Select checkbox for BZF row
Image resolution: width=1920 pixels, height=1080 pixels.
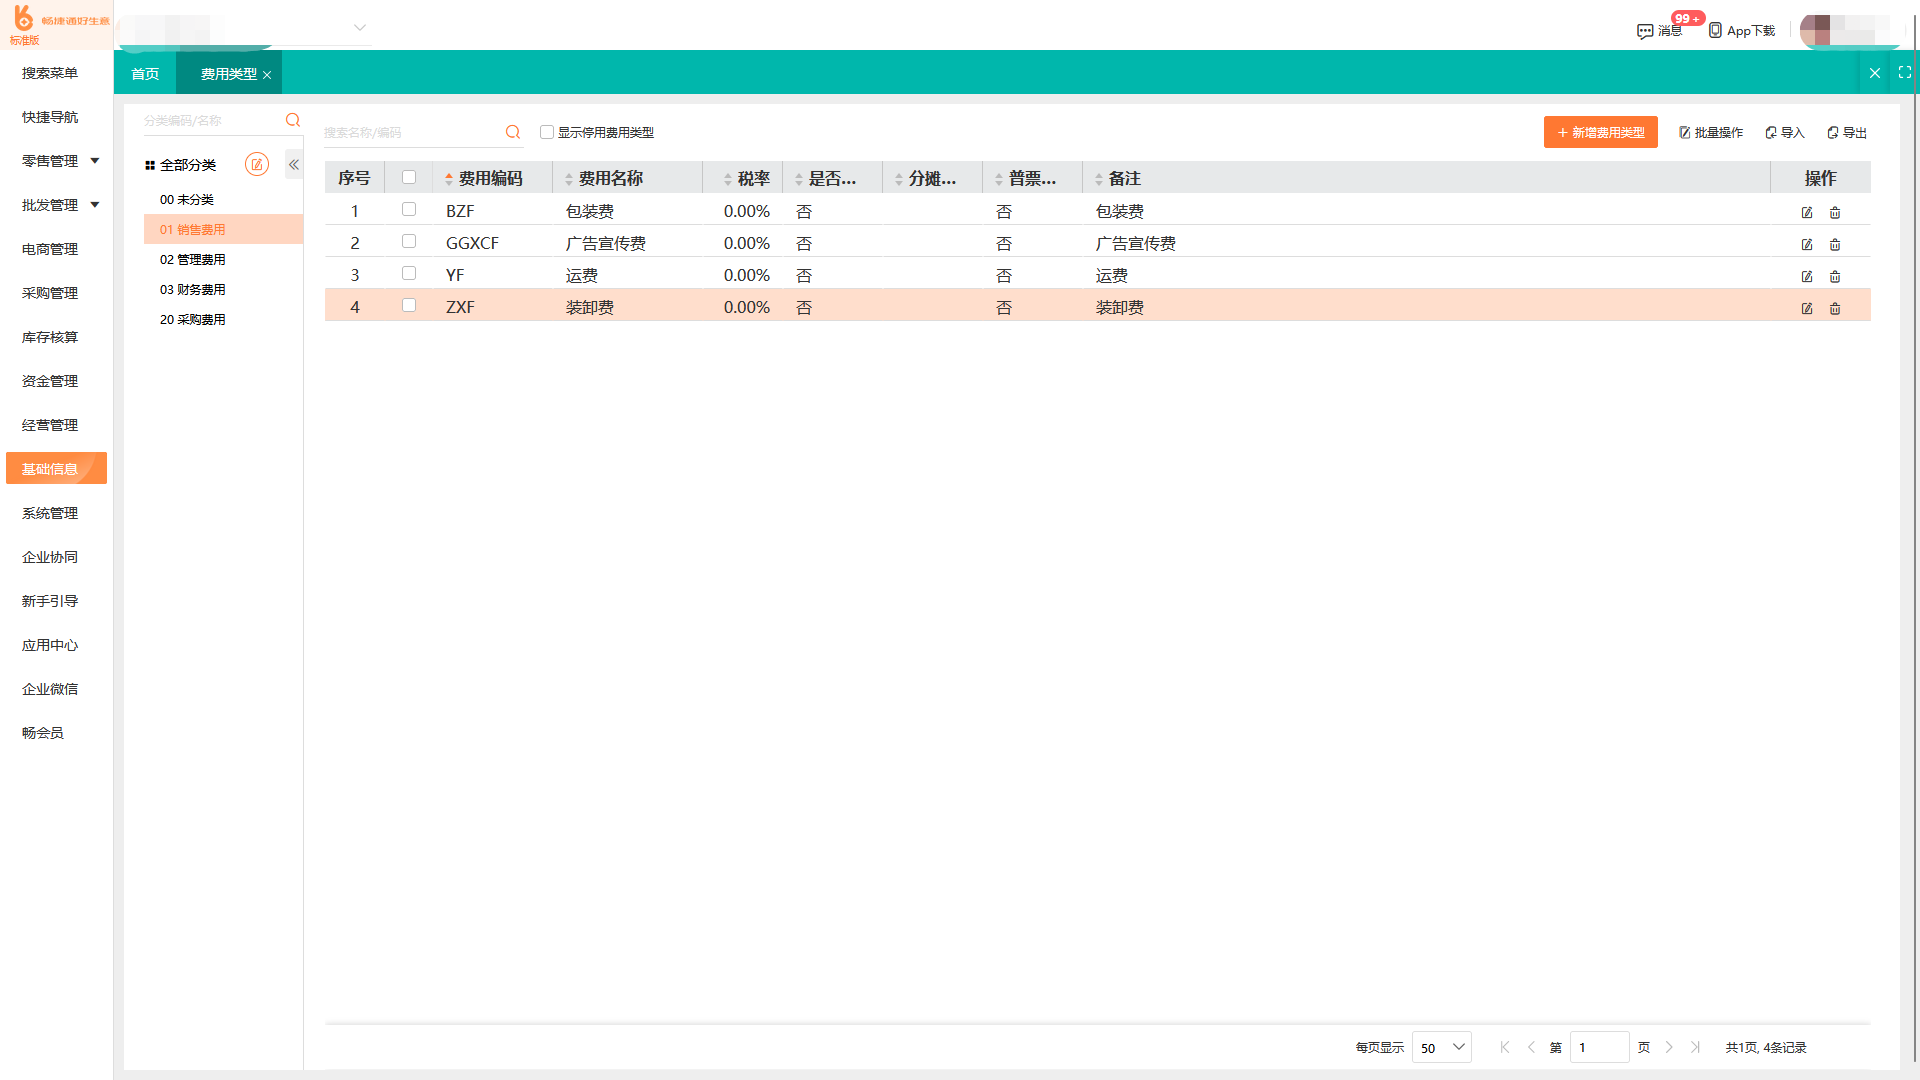[409, 211]
